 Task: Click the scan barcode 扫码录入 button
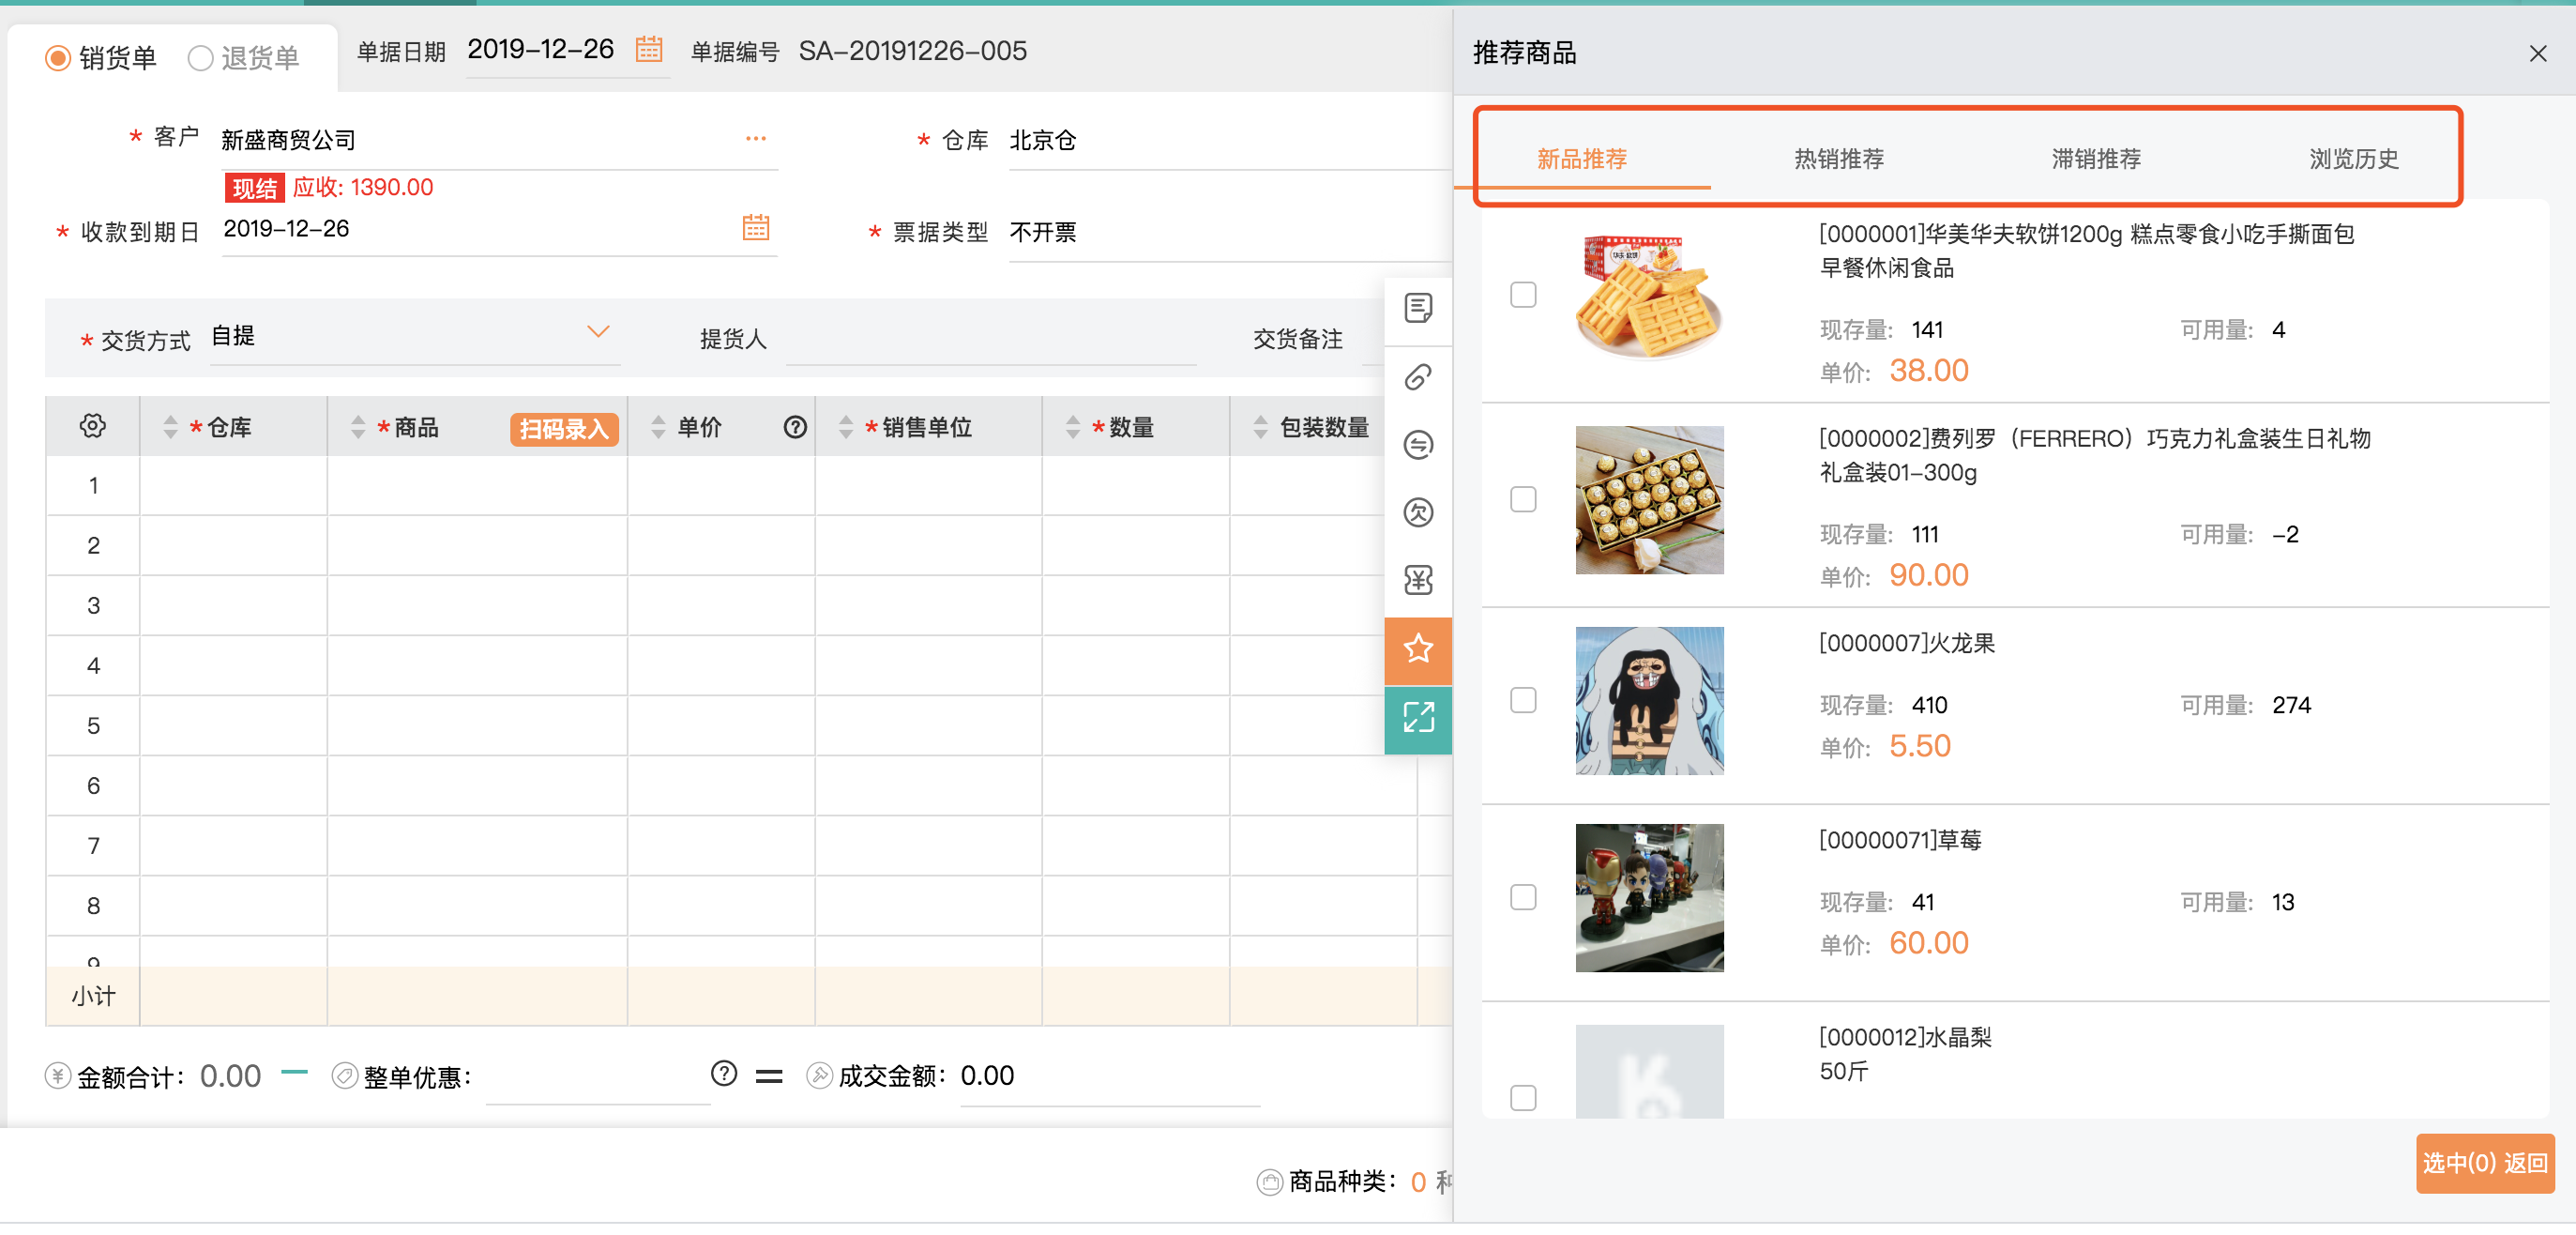coord(564,431)
